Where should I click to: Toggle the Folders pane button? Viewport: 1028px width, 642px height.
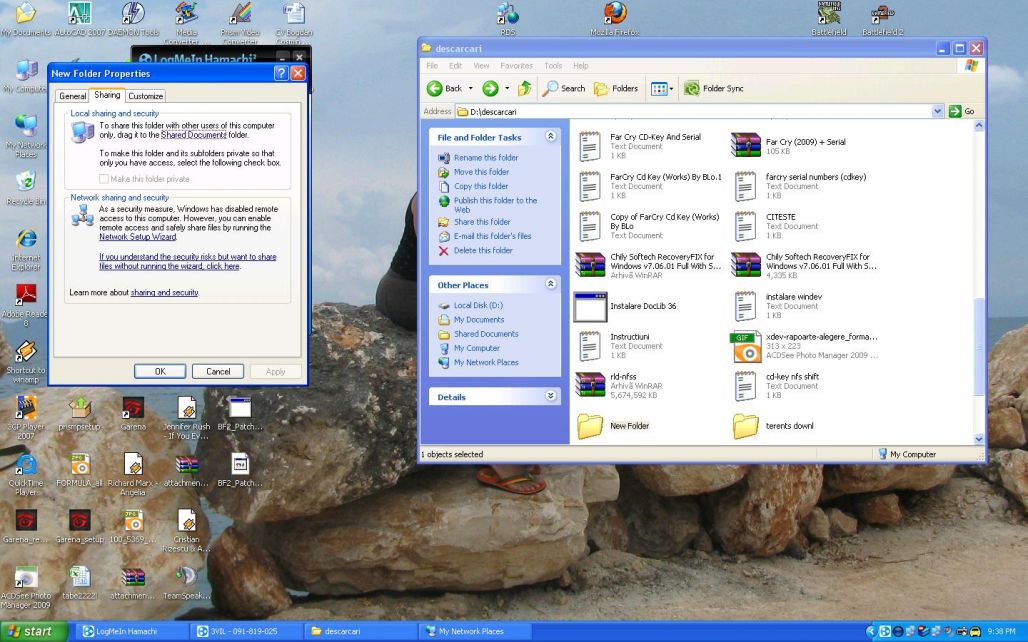pyautogui.click(x=615, y=88)
